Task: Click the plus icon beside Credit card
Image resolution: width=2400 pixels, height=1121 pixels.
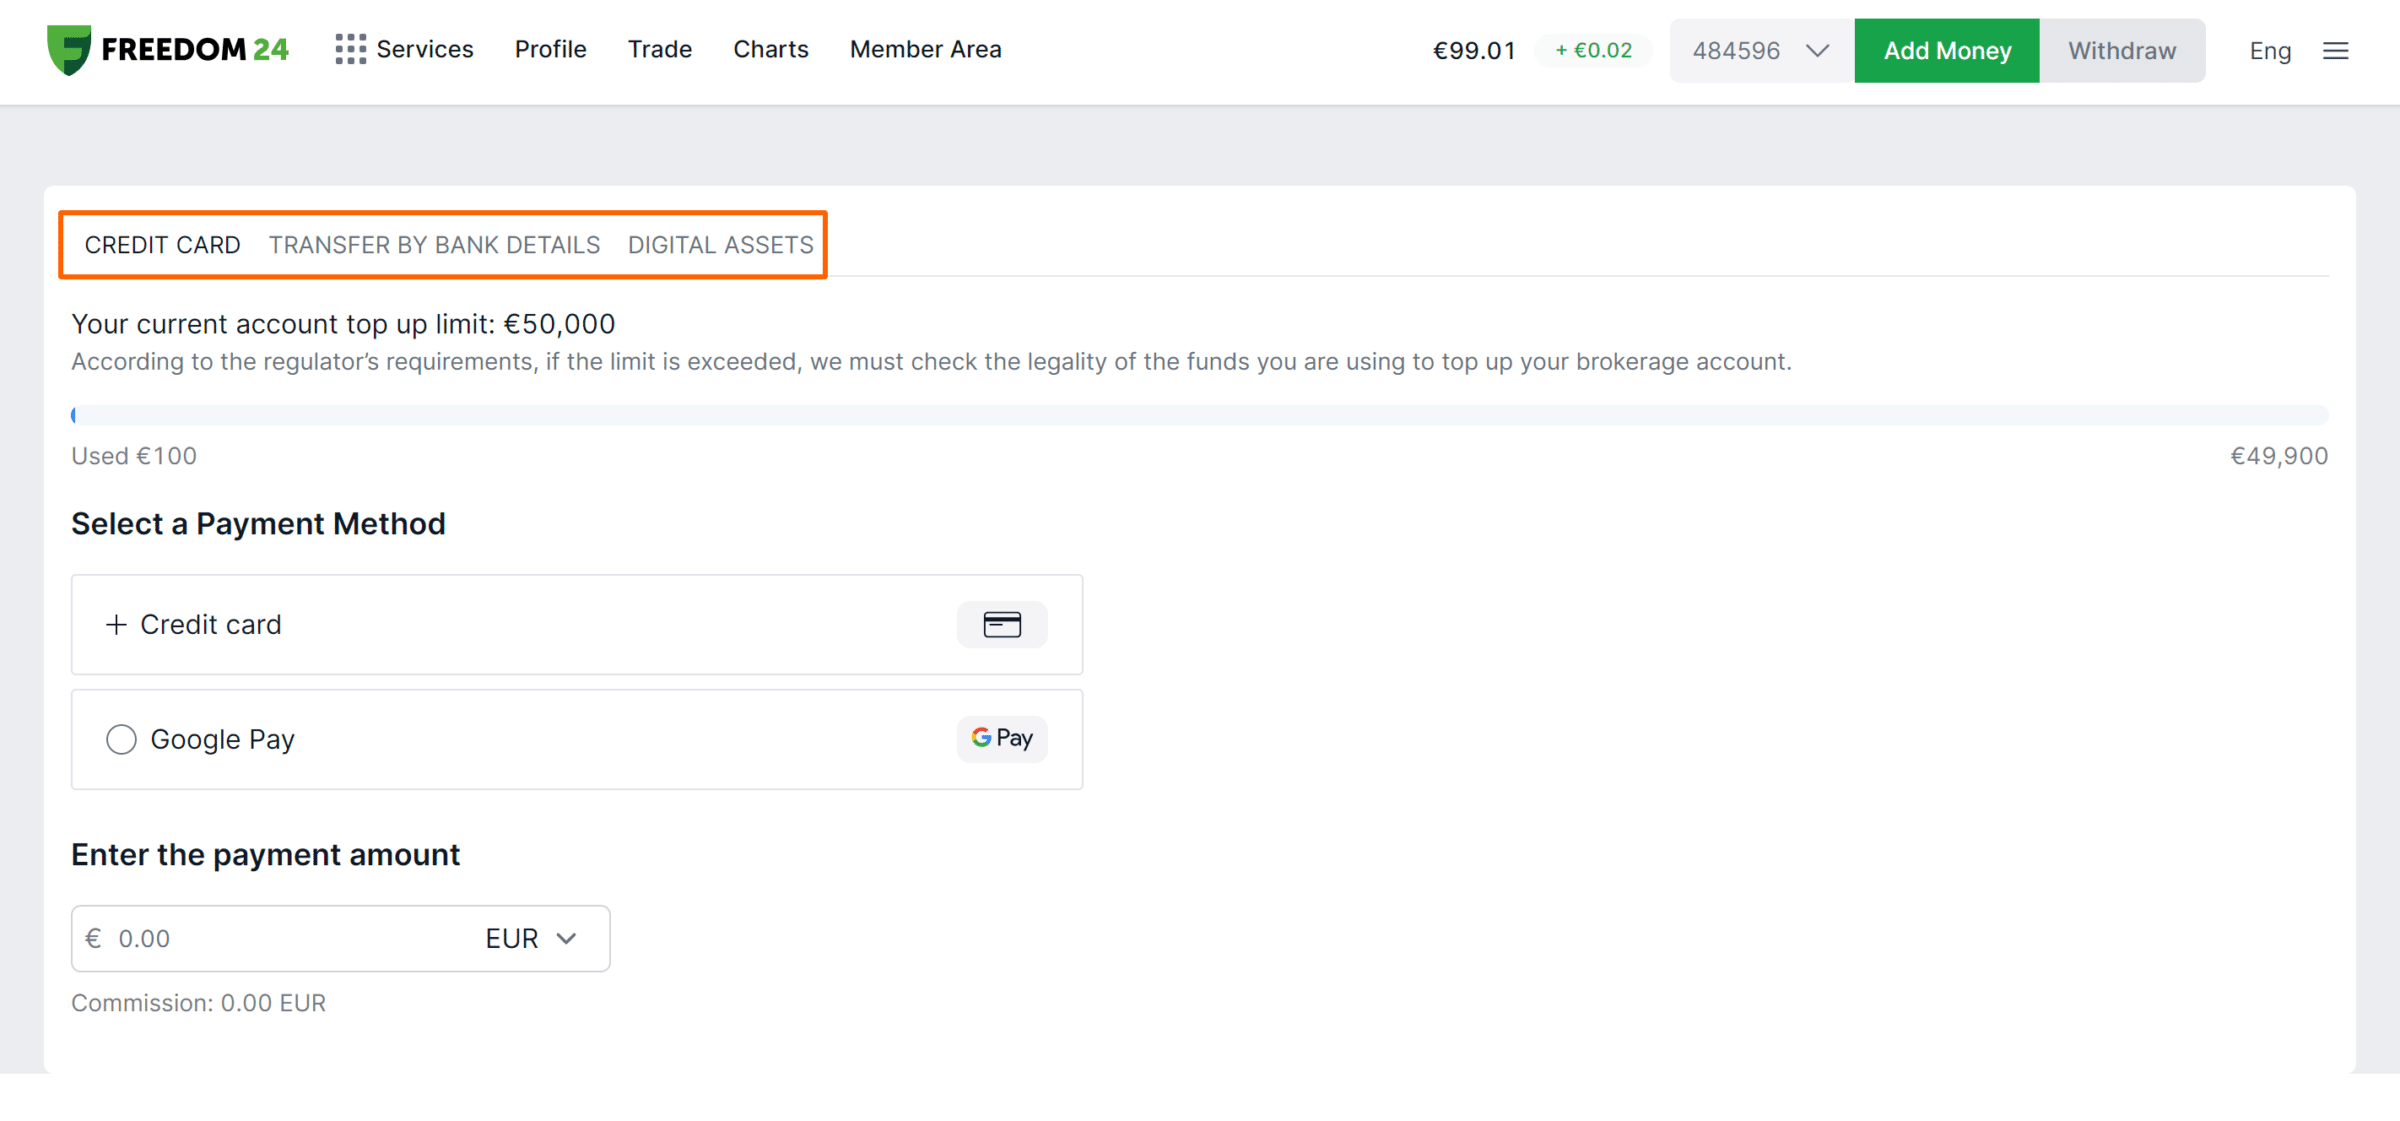Action: (x=116, y=625)
